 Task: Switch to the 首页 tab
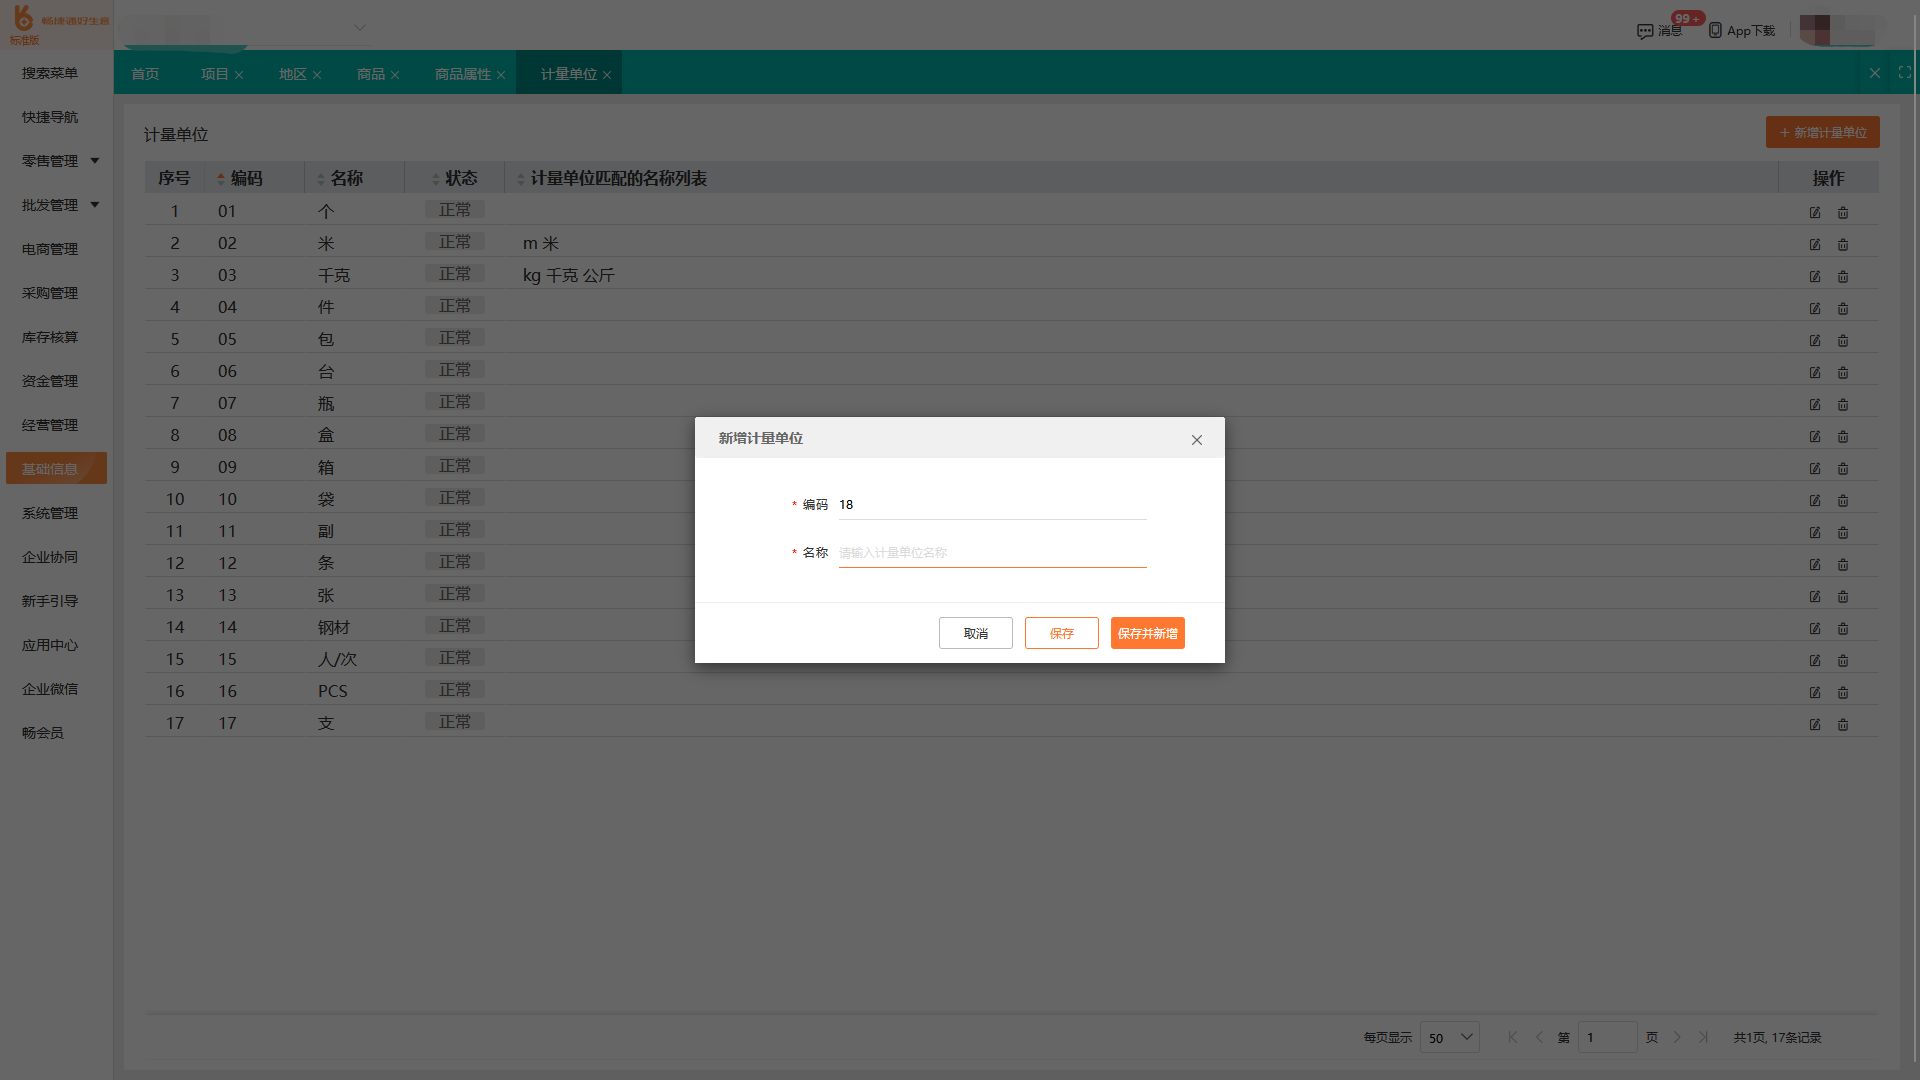pos(144,74)
